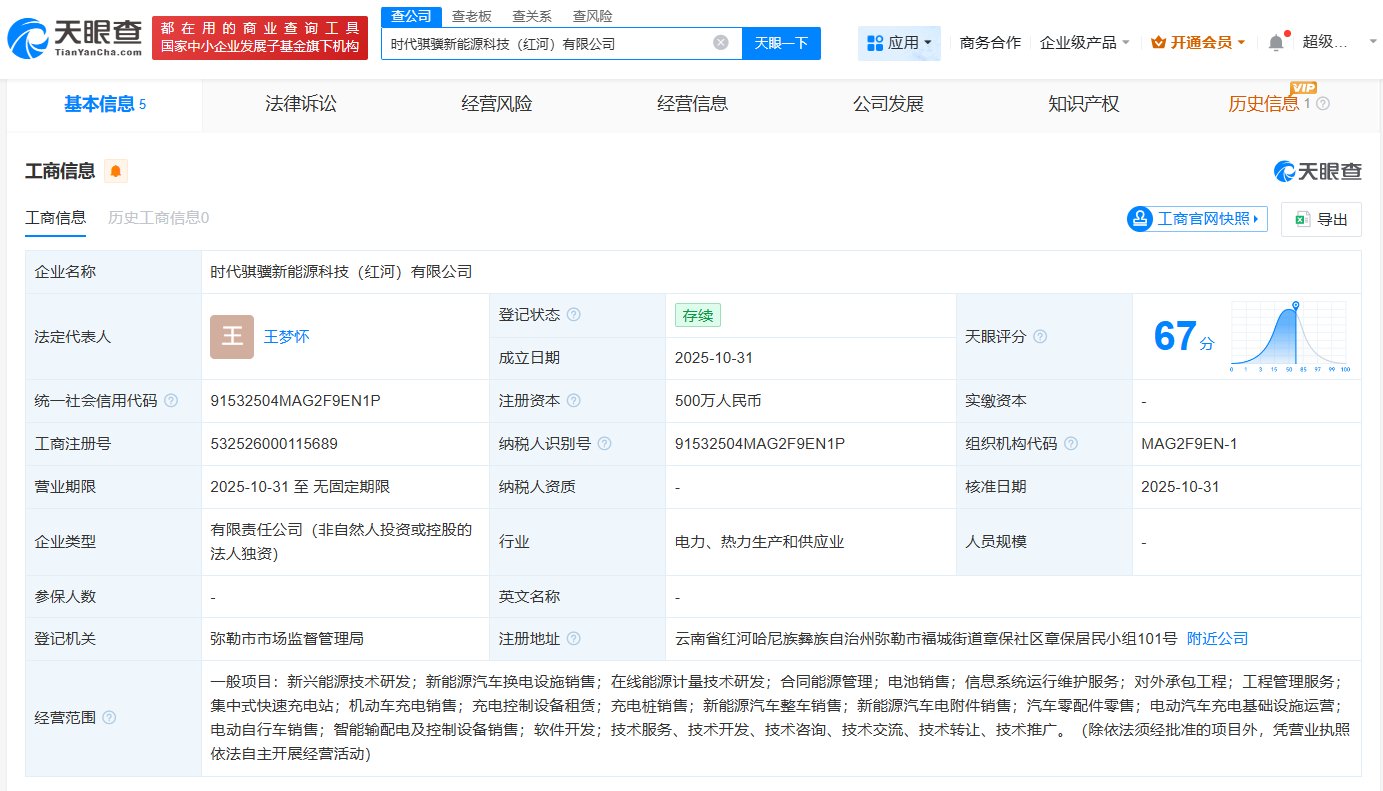
Task: Open the 知识产权 tab
Action: click(1083, 104)
